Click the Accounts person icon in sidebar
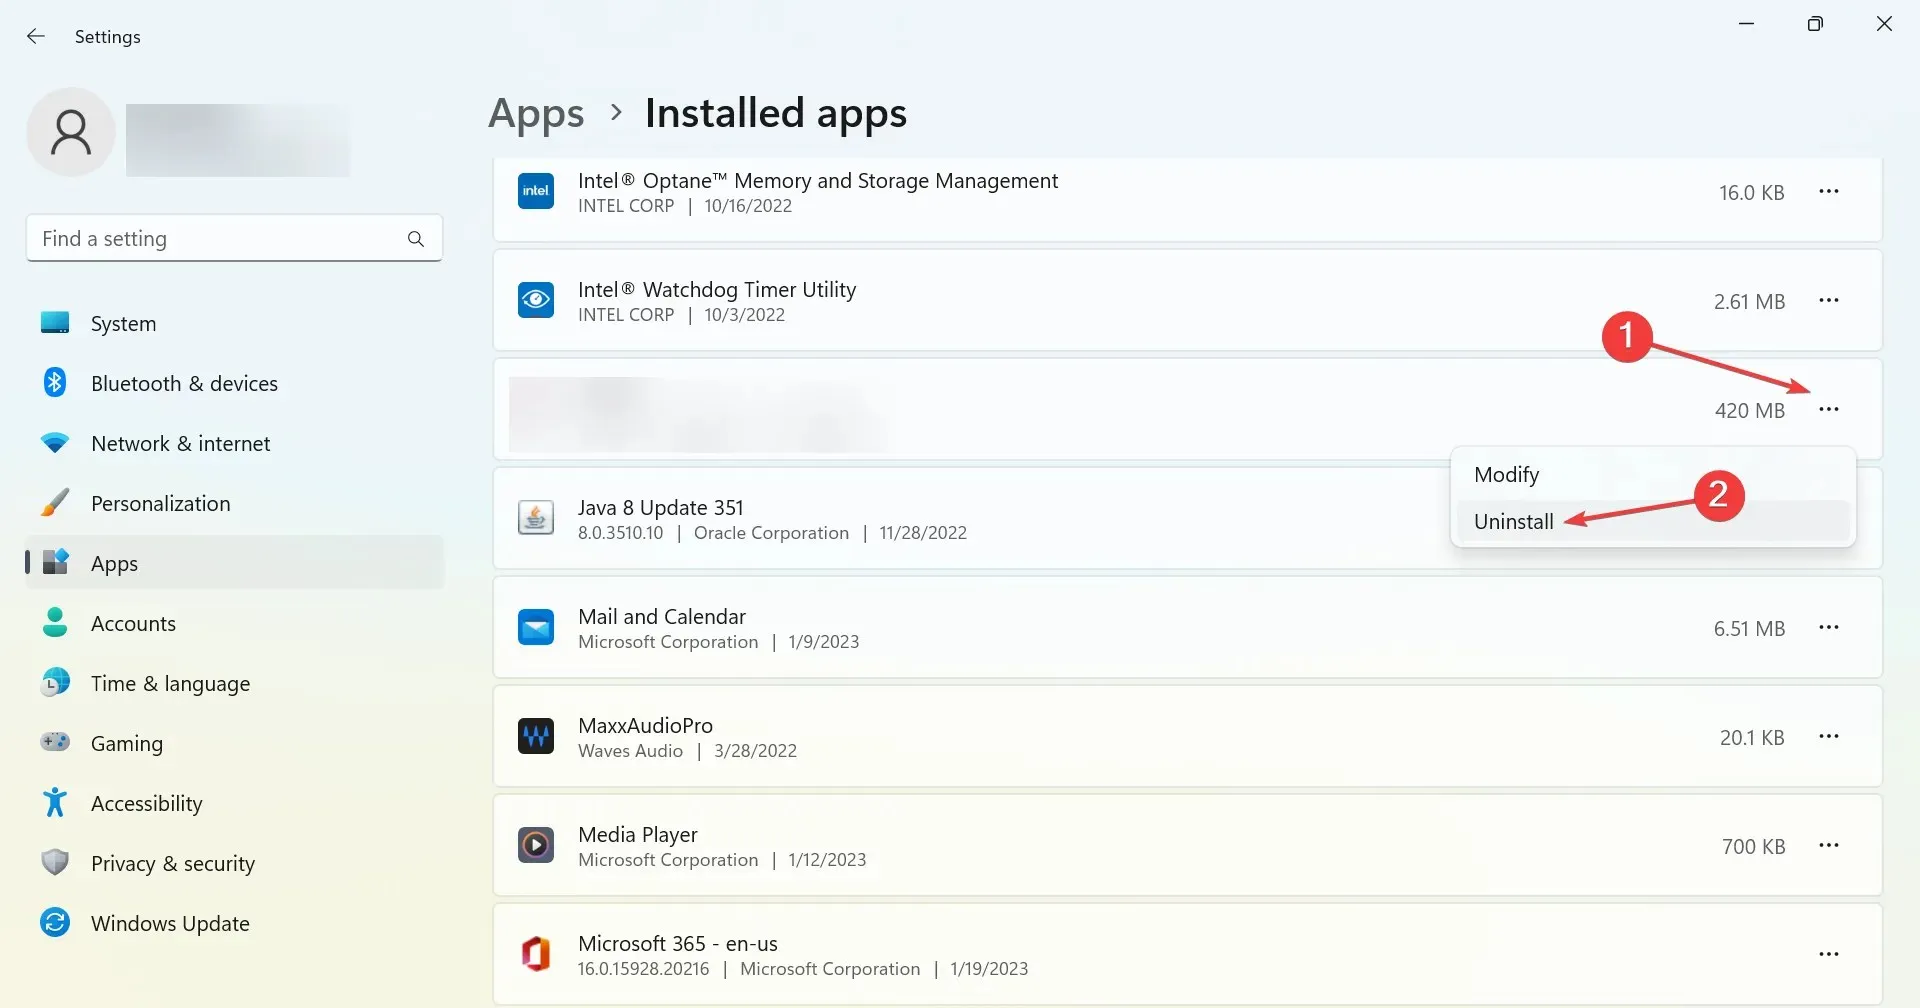This screenshot has width=1920, height=1008. click(x=55, y=622)
